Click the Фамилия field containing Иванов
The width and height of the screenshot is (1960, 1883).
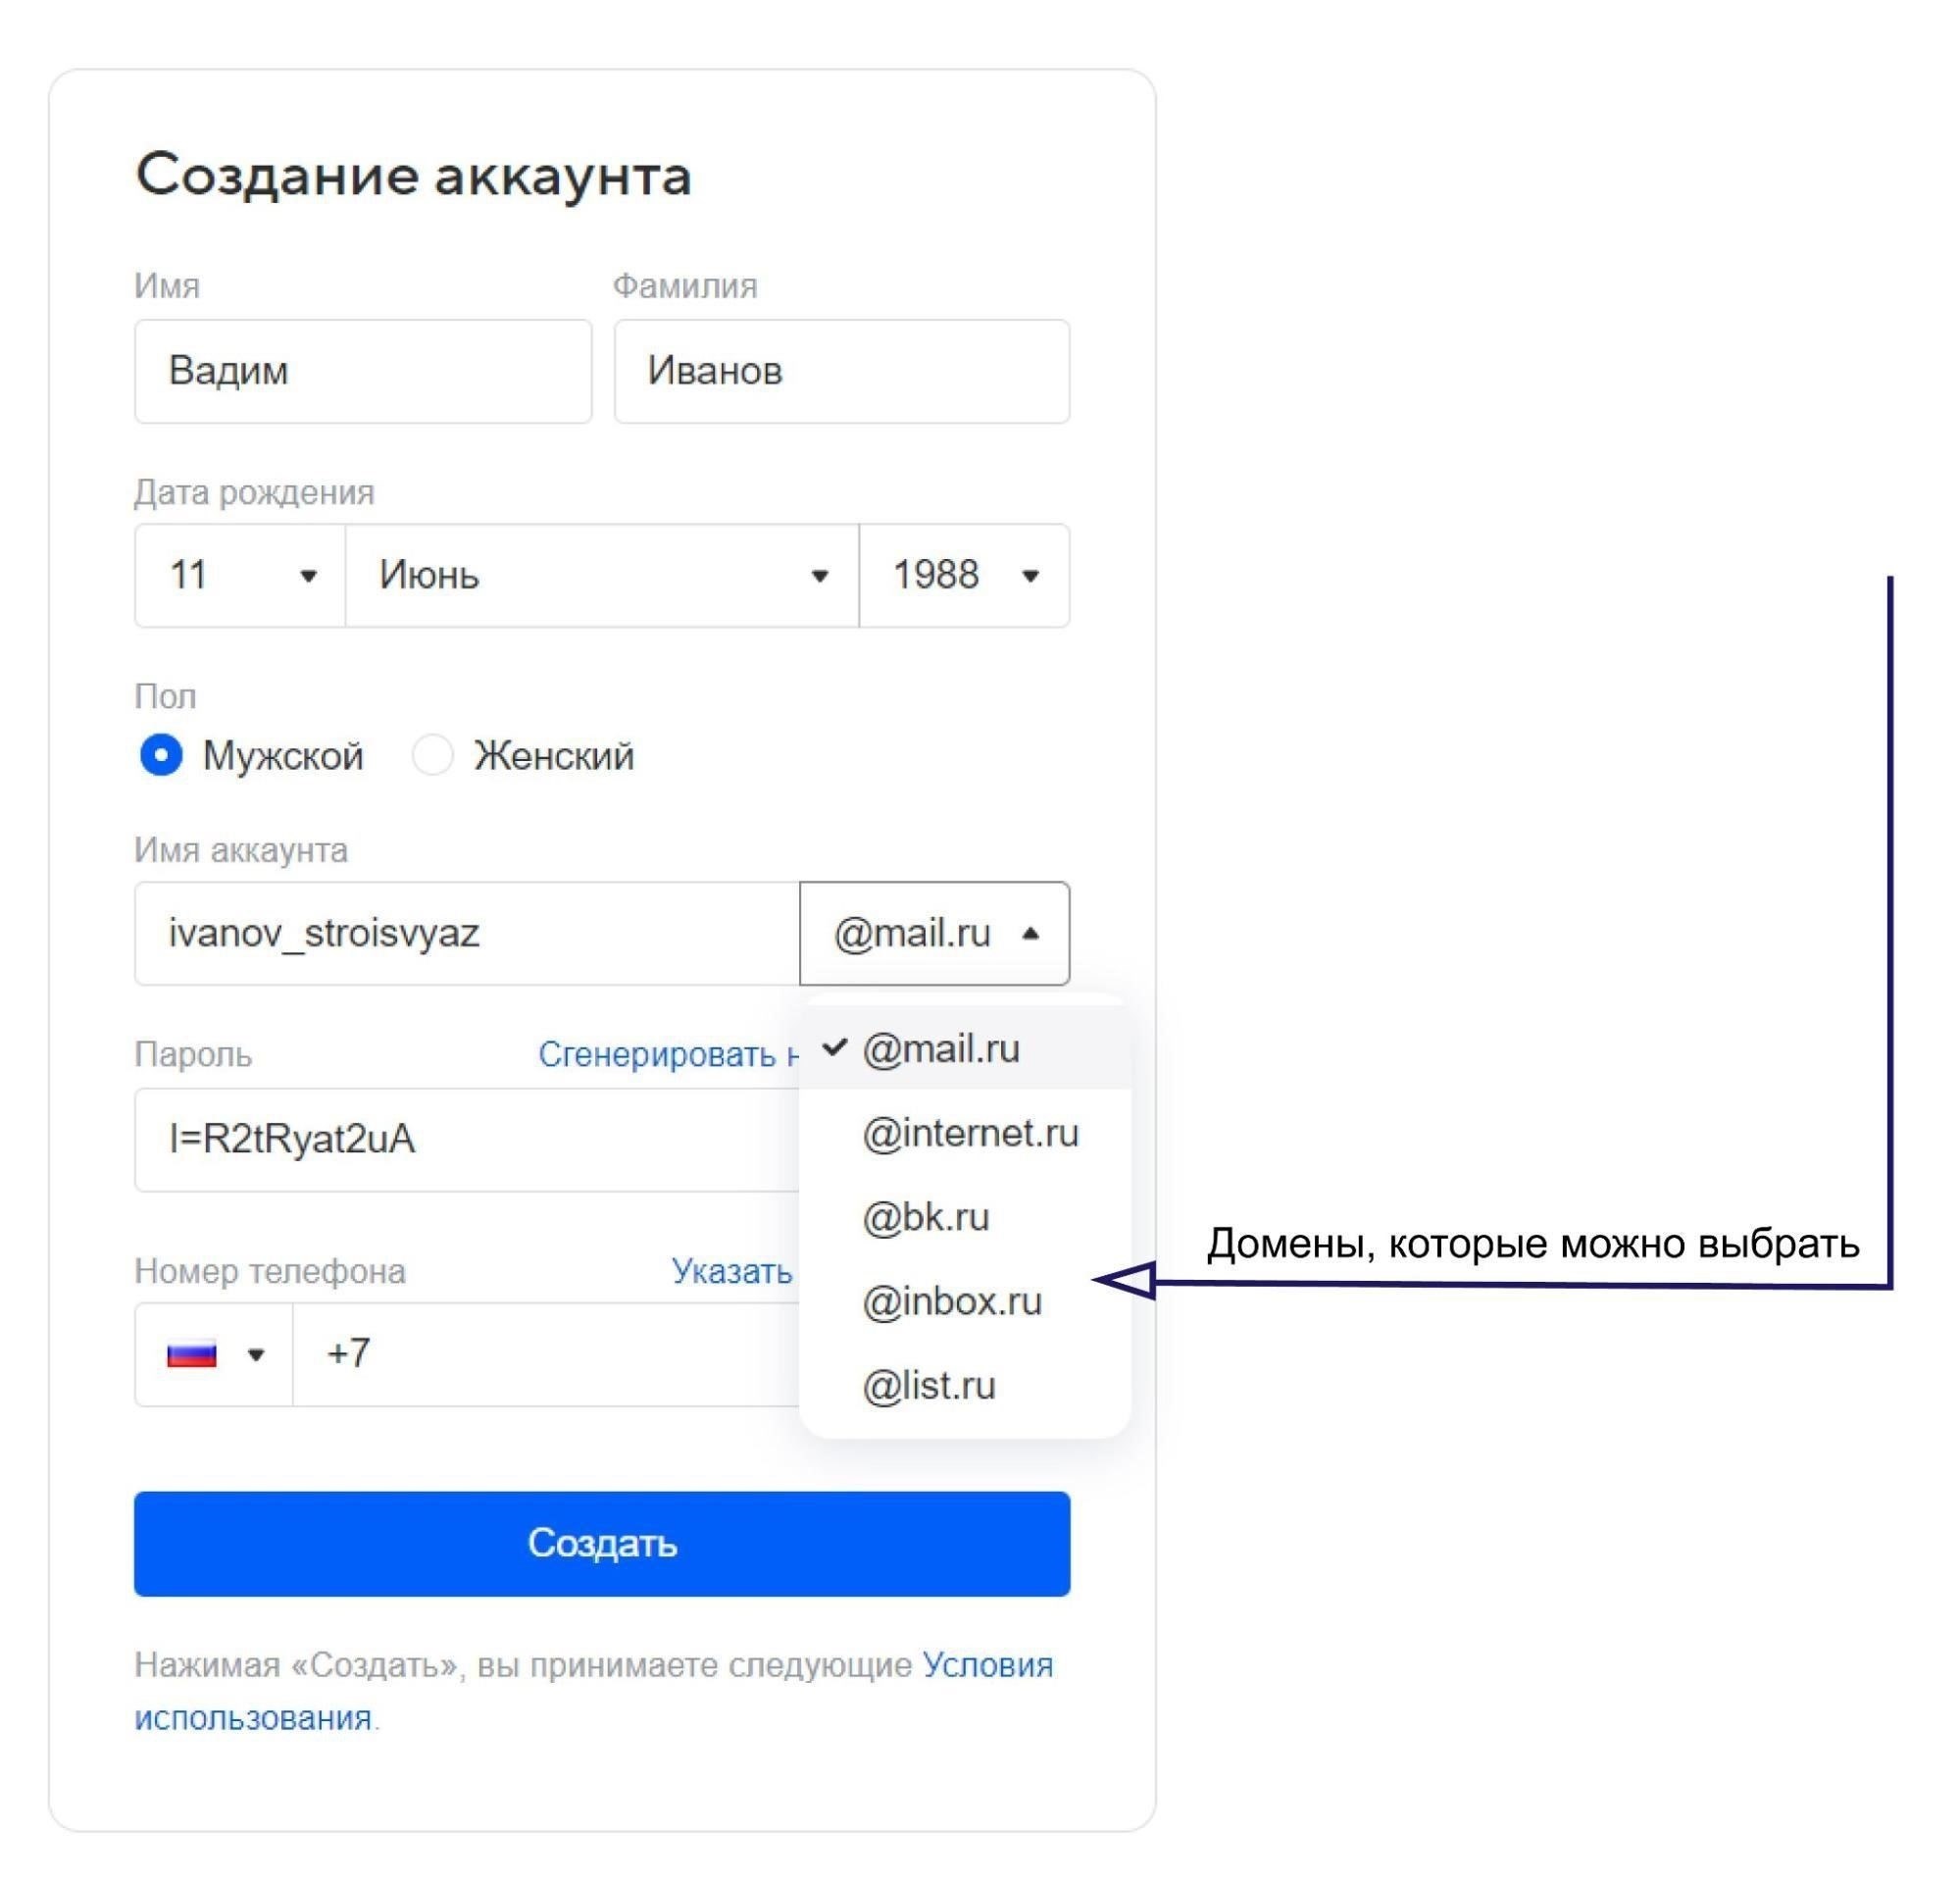tap(841, 371)
